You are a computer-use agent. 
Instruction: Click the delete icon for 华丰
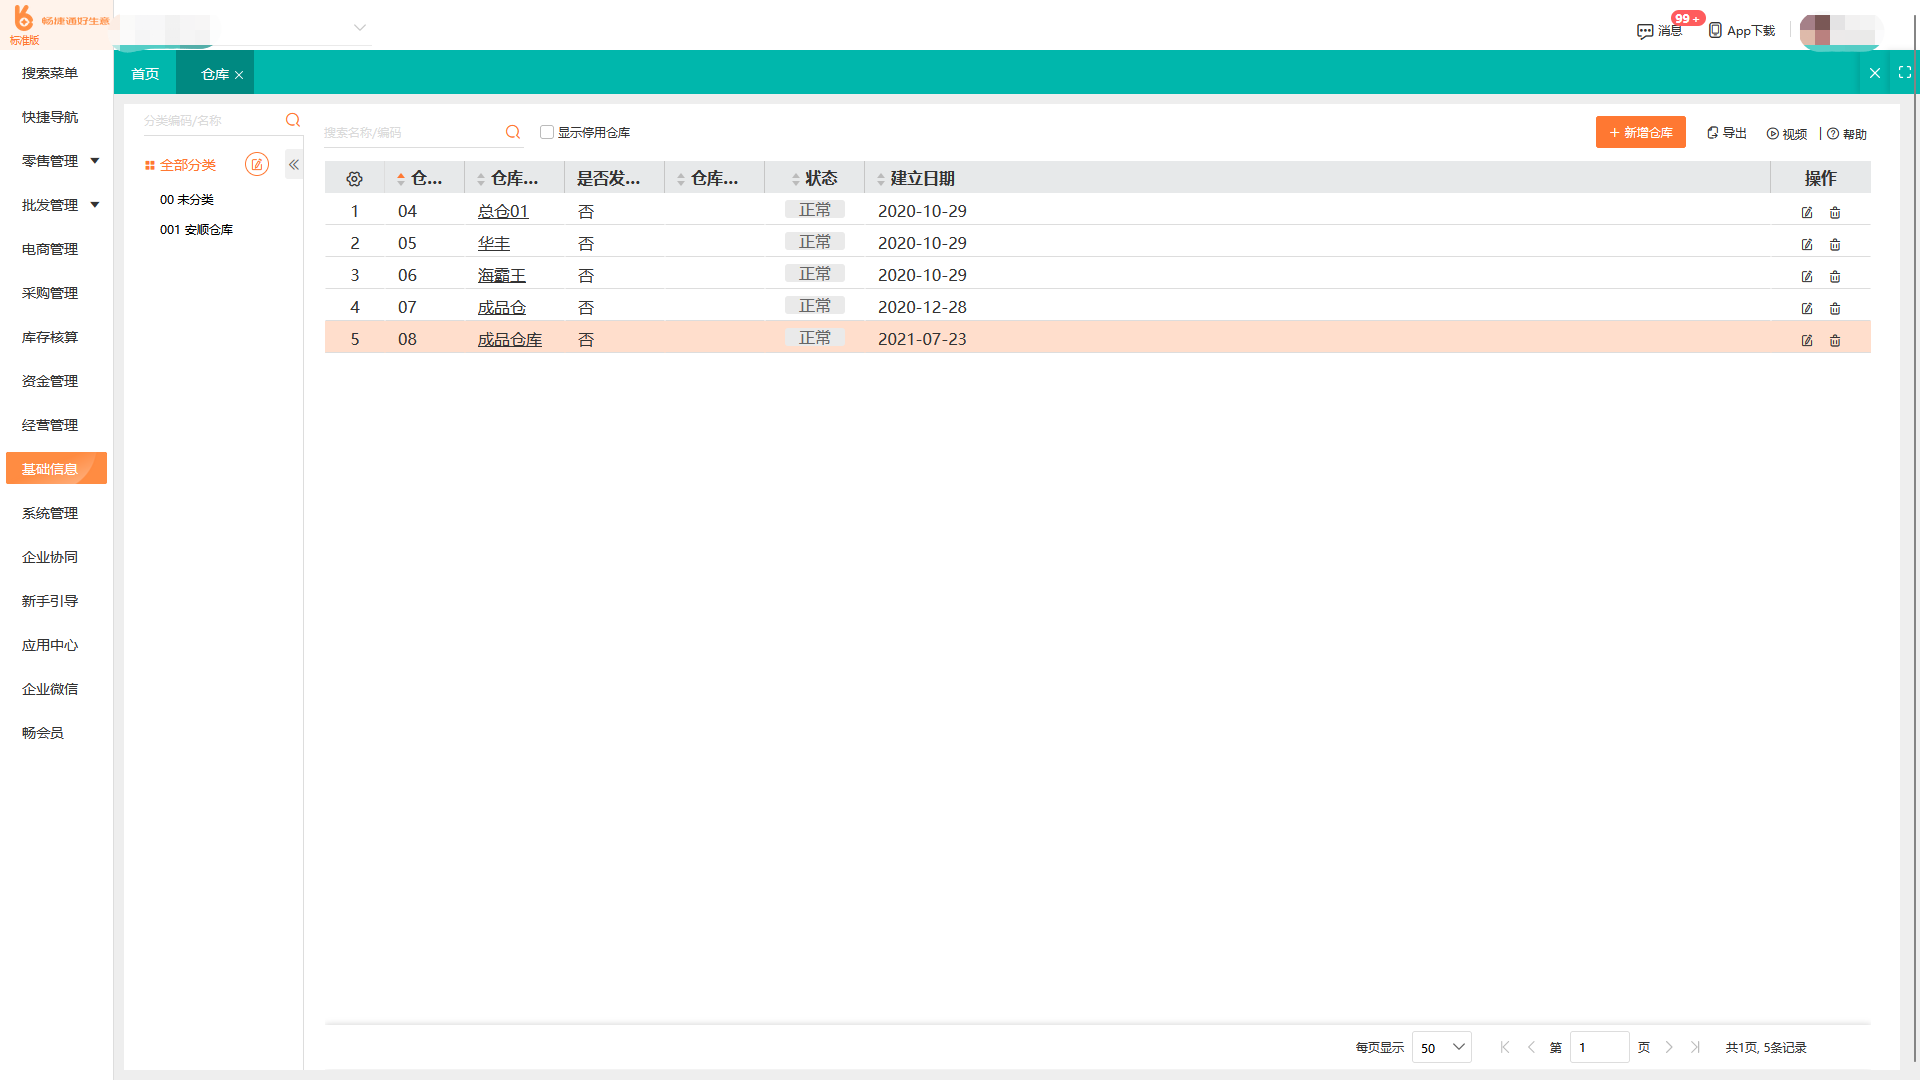1834,243
